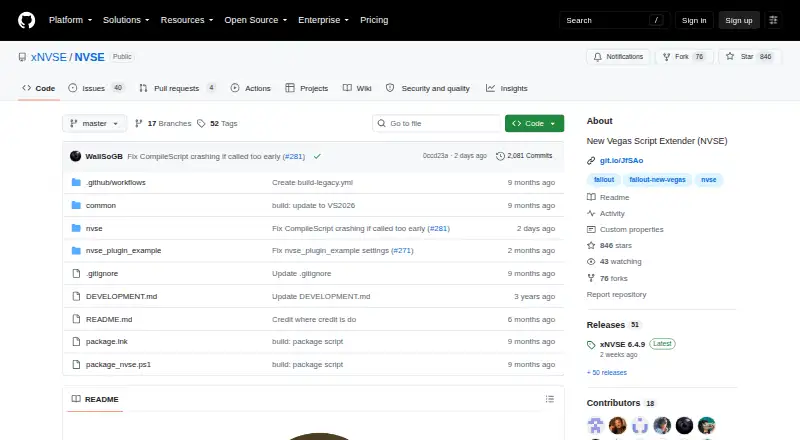Expand the Enterprise menu

coord(323,20)
